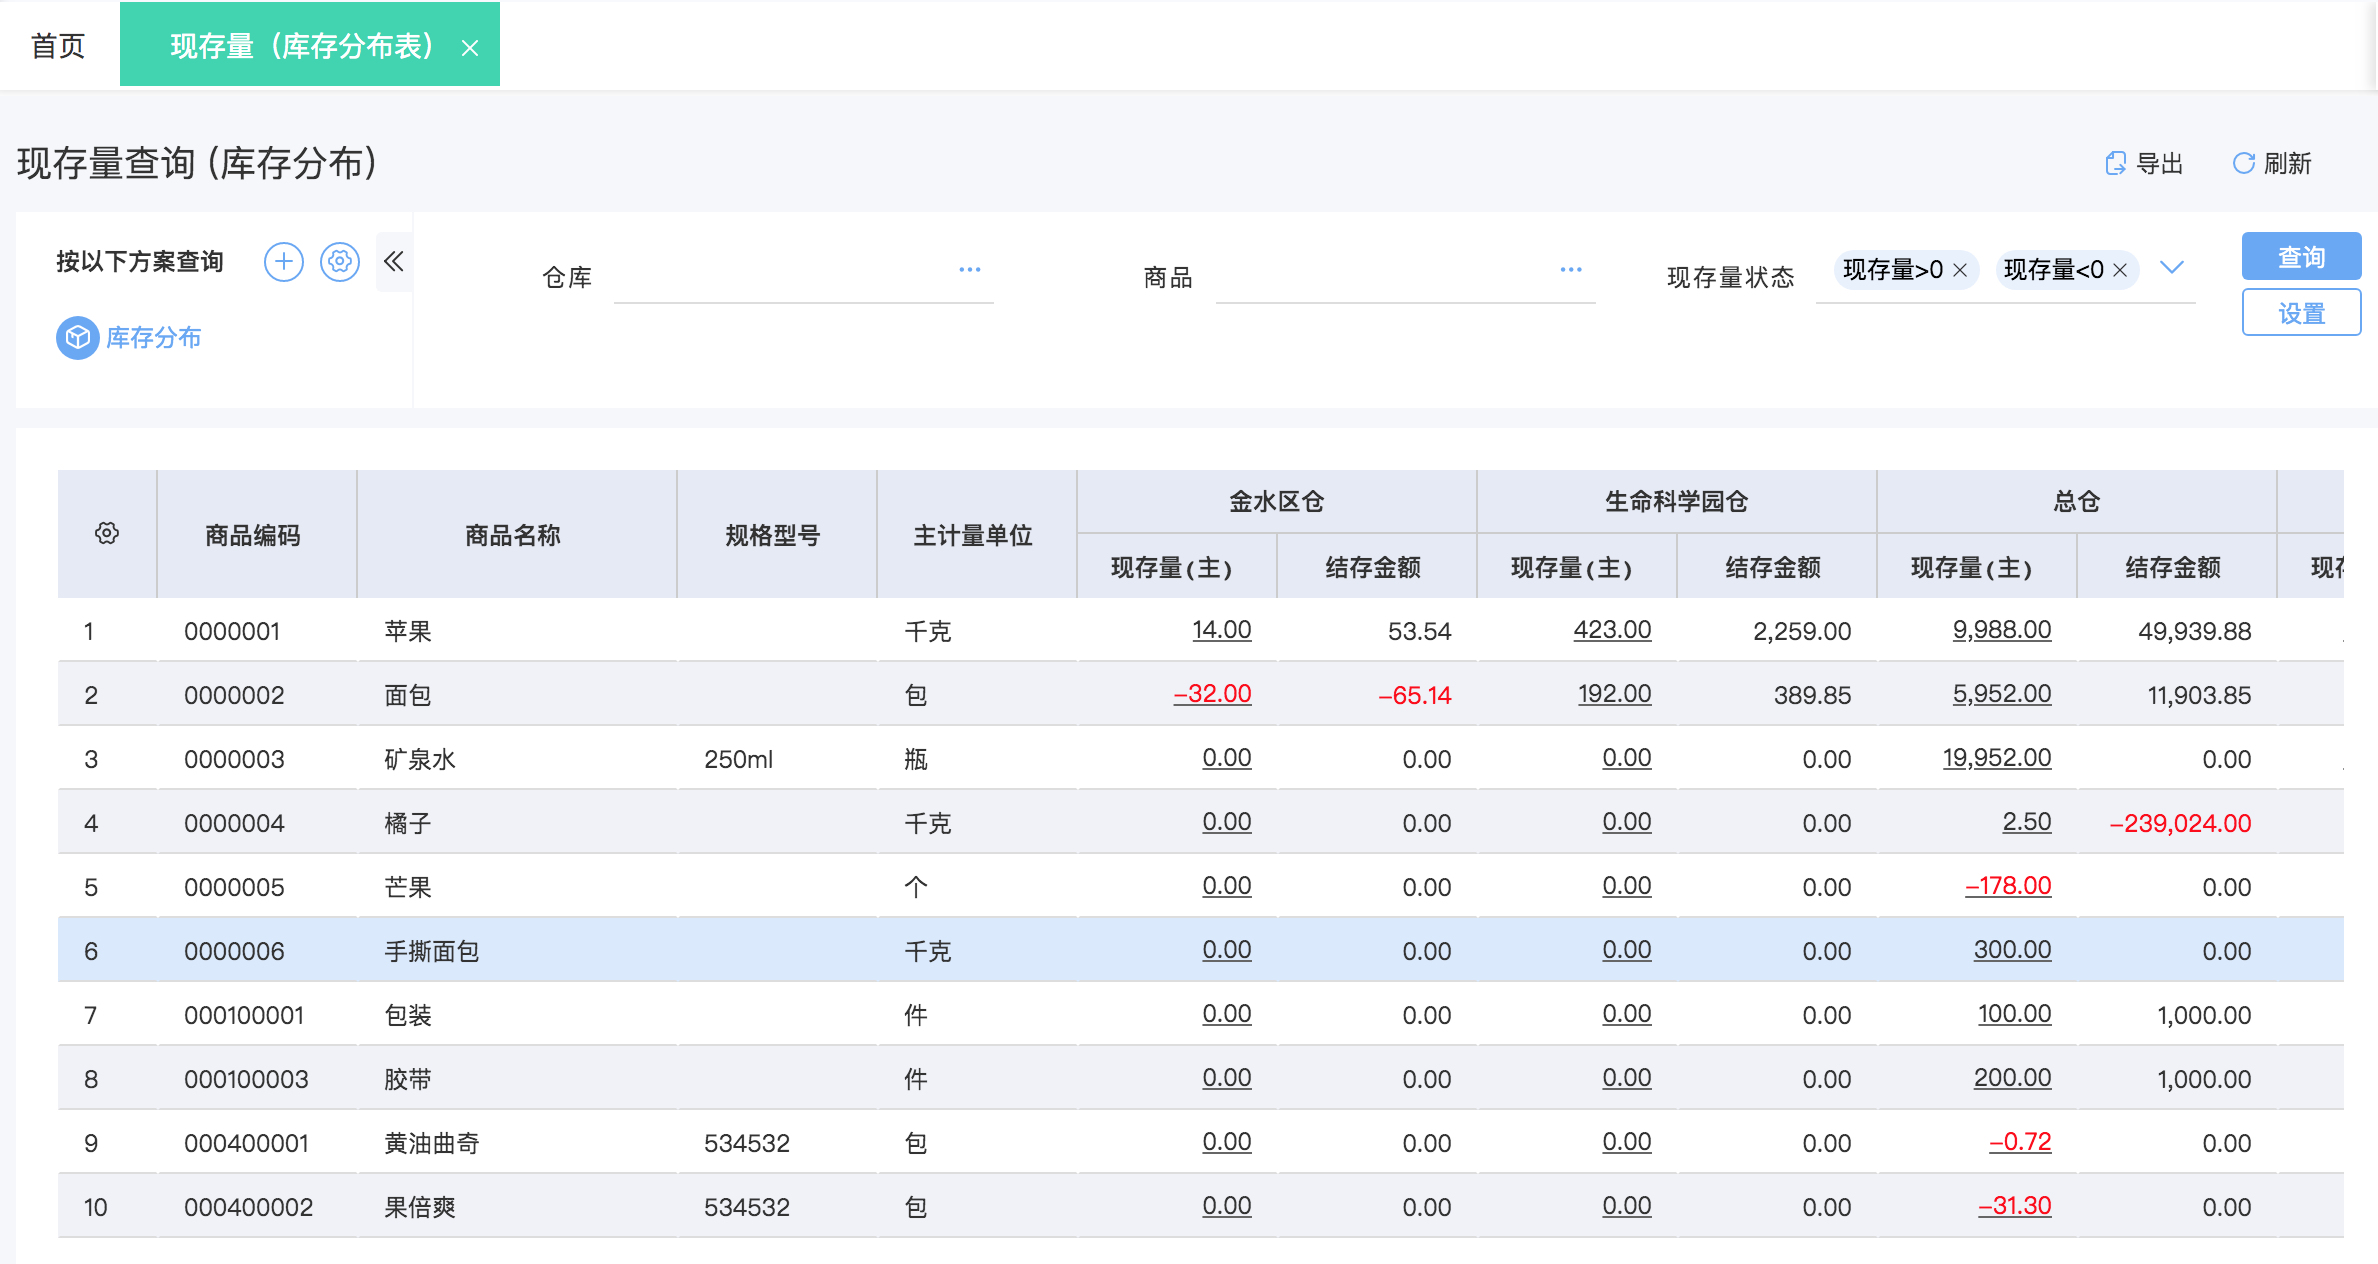Click the collapse arrows icon next to scheme
Viewport: 2378px width, 1264px height.
point(393,261)
